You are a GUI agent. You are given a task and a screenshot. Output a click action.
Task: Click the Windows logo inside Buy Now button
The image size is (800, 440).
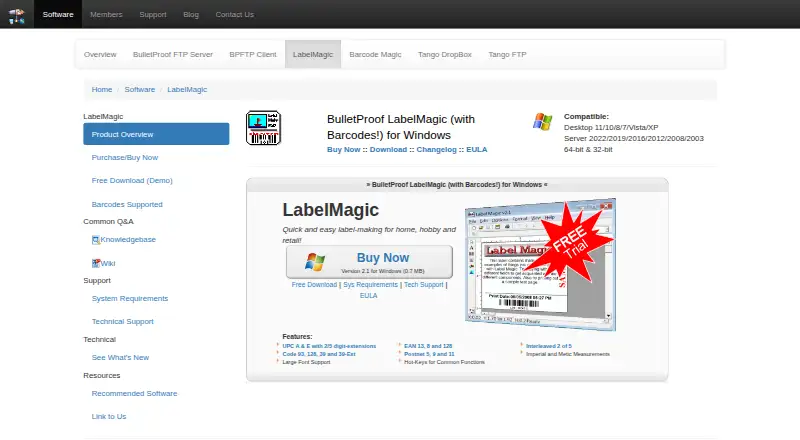click(x=315, y=262)
